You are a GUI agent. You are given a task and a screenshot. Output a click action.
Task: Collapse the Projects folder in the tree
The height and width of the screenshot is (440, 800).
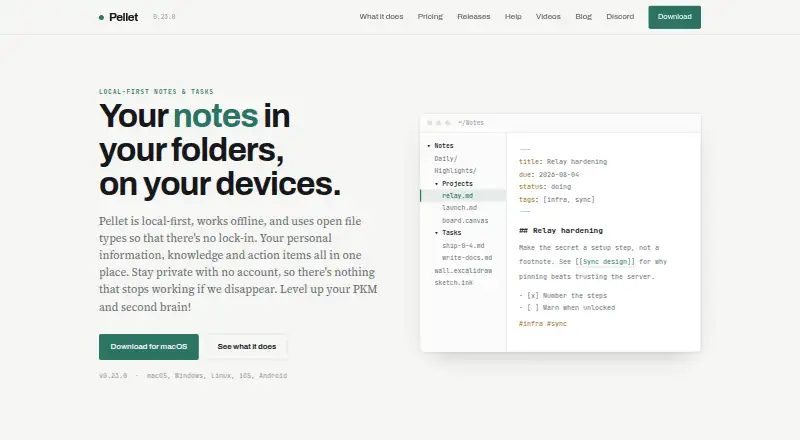pos(436,184)
